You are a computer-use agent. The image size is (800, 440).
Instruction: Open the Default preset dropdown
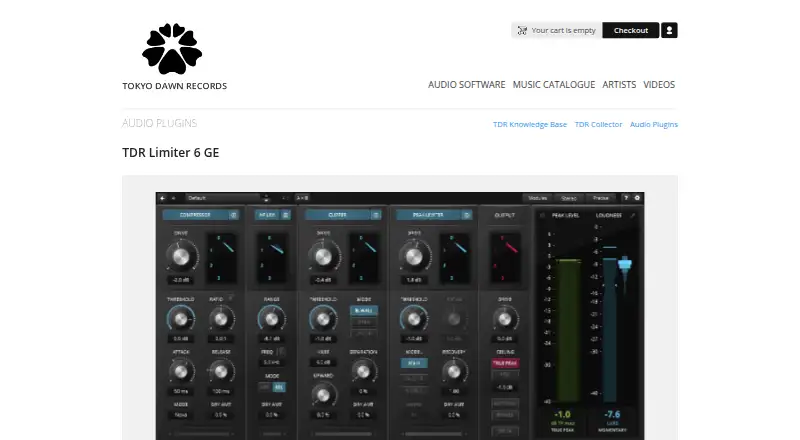click(223, 198)
